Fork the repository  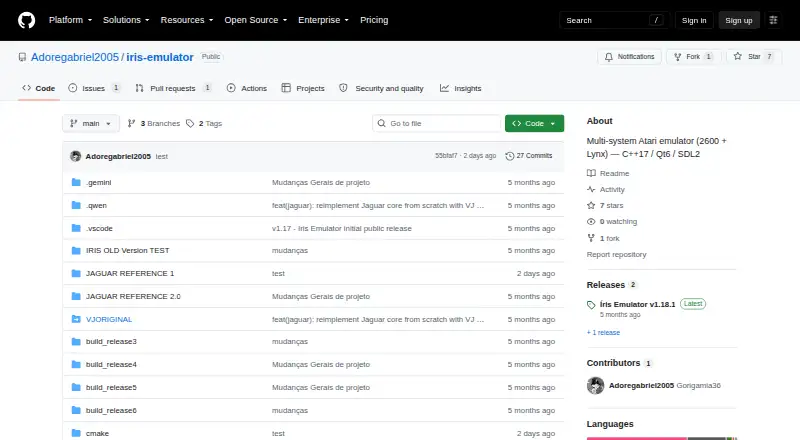pyautogui.click(x=693, y=57)
